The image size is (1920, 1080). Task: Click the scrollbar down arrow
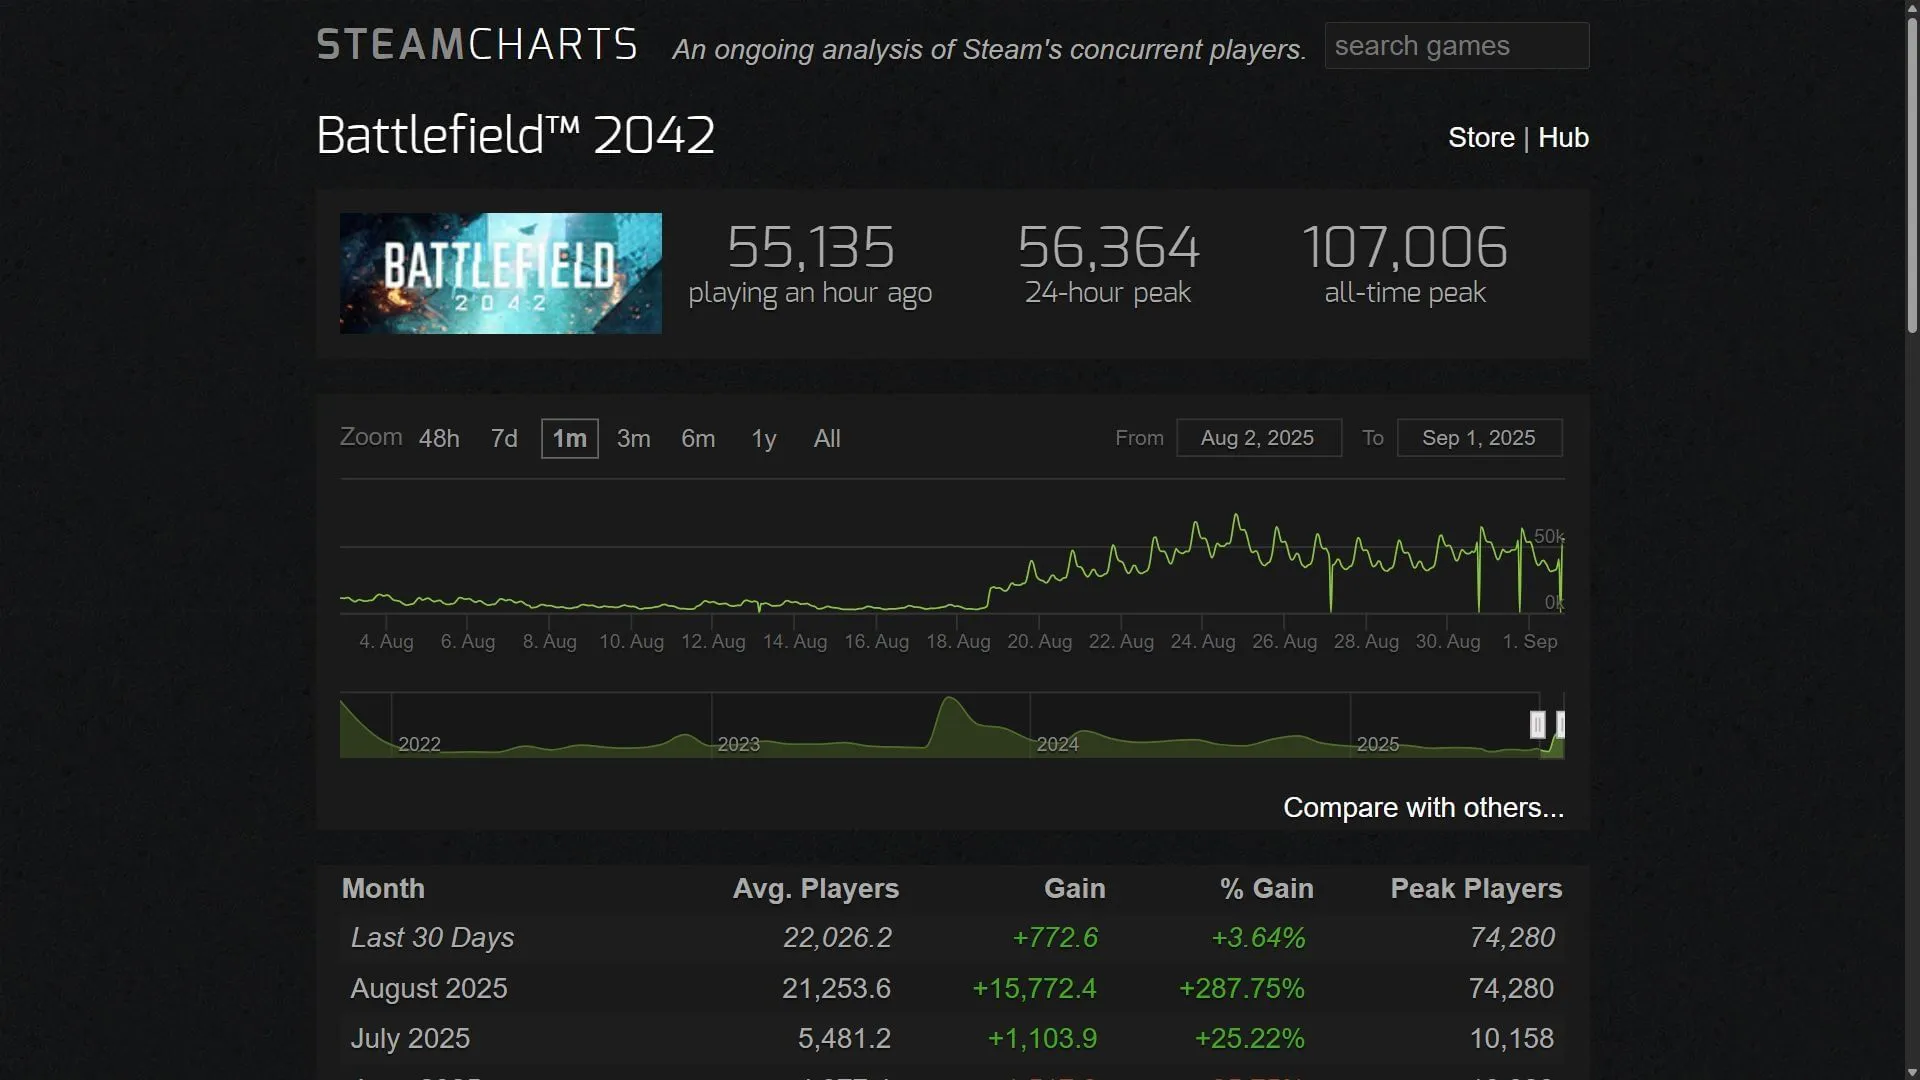pos(1912,1072)
